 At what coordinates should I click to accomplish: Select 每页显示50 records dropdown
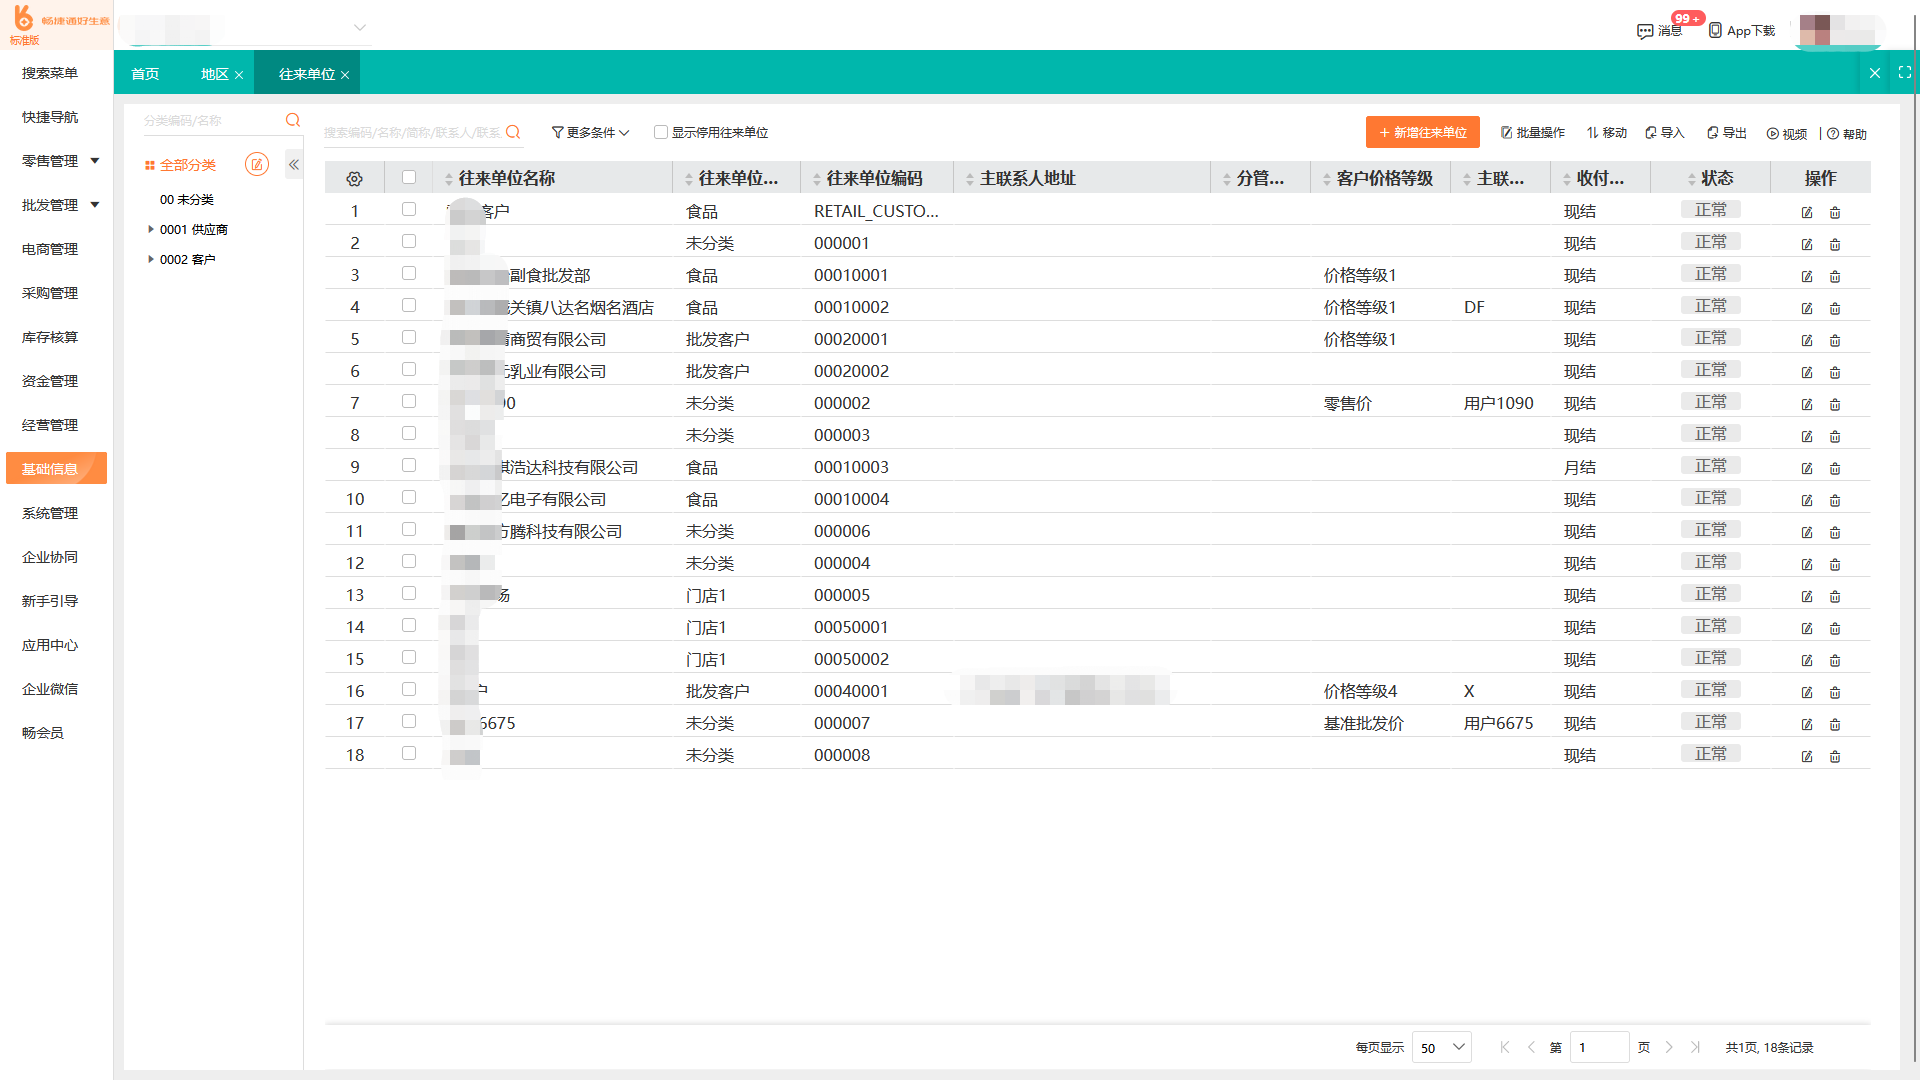pyautogui.click(x=1439, y=1048)
